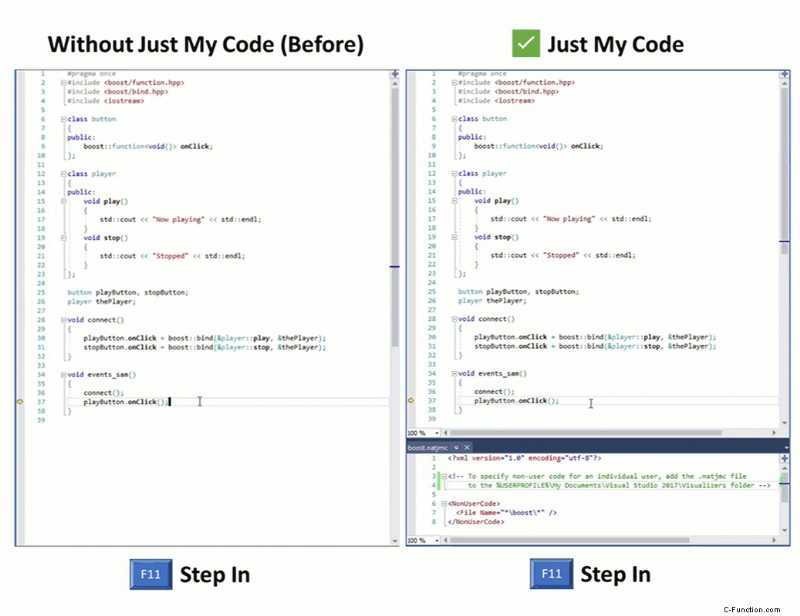The height and width of the screenshot is (616, 800).
Task: Collapse the NonUserCode XML element
Action: click(x=443, y=503)
